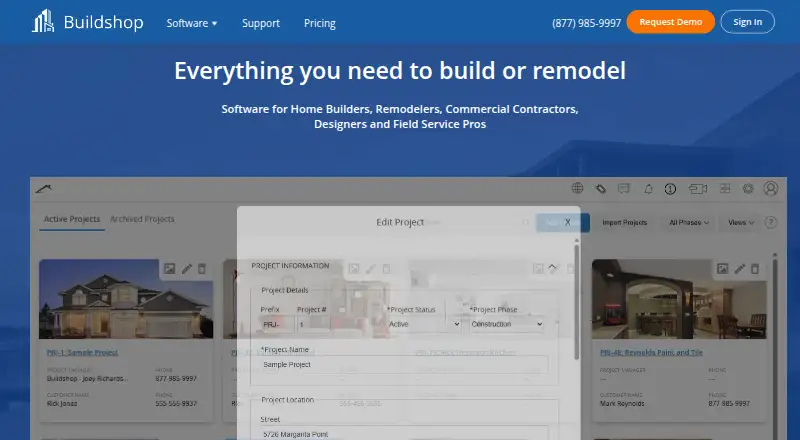Viewport: 800px width, 440px height.
Task: Click the Sign In button
Action: click(747, 22)
